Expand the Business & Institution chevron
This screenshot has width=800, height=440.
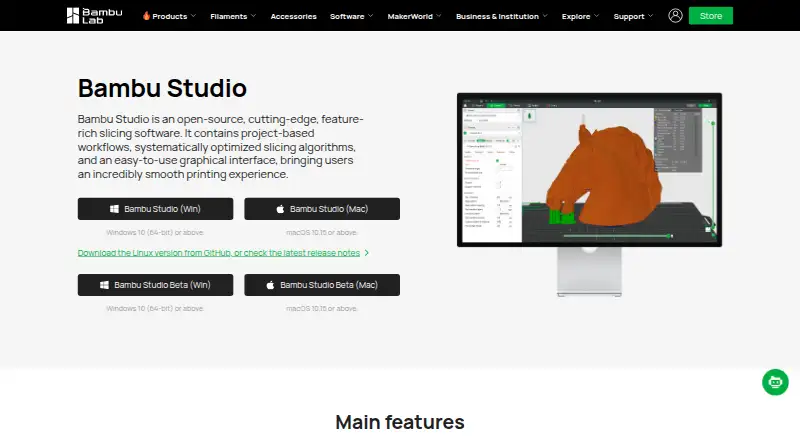point(545,16)
